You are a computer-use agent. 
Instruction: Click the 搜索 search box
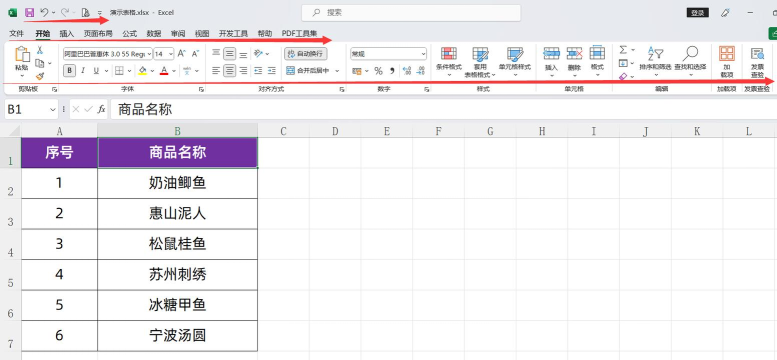tap(411, 13)
